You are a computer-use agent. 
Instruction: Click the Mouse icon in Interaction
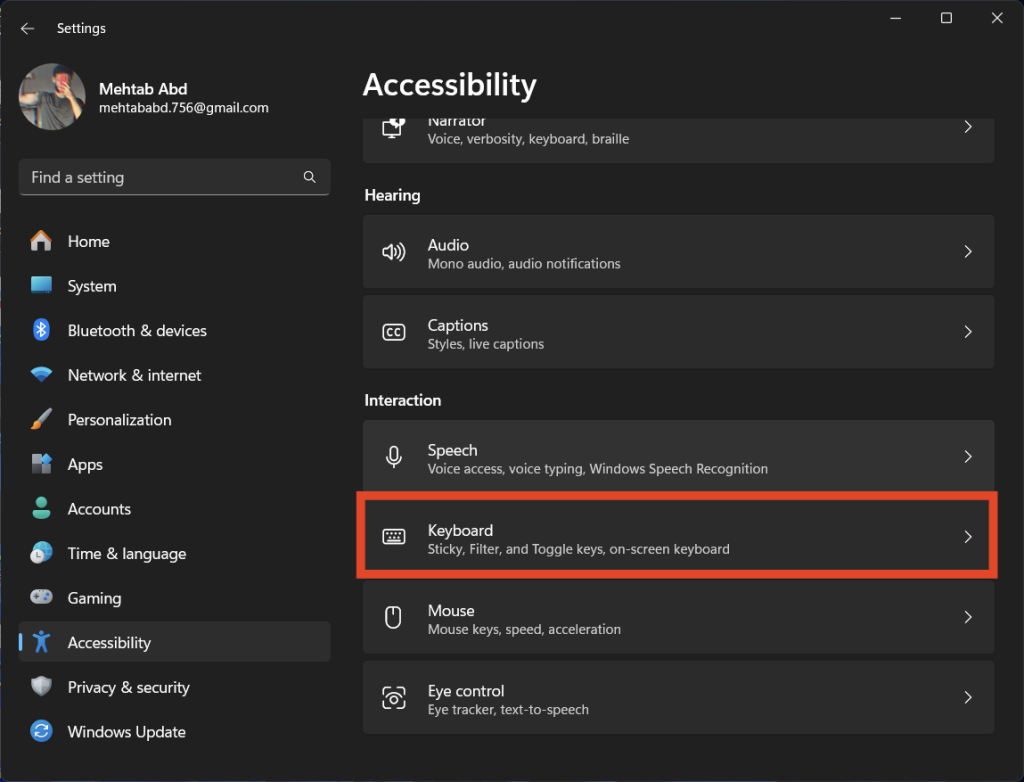click(393, 617)
